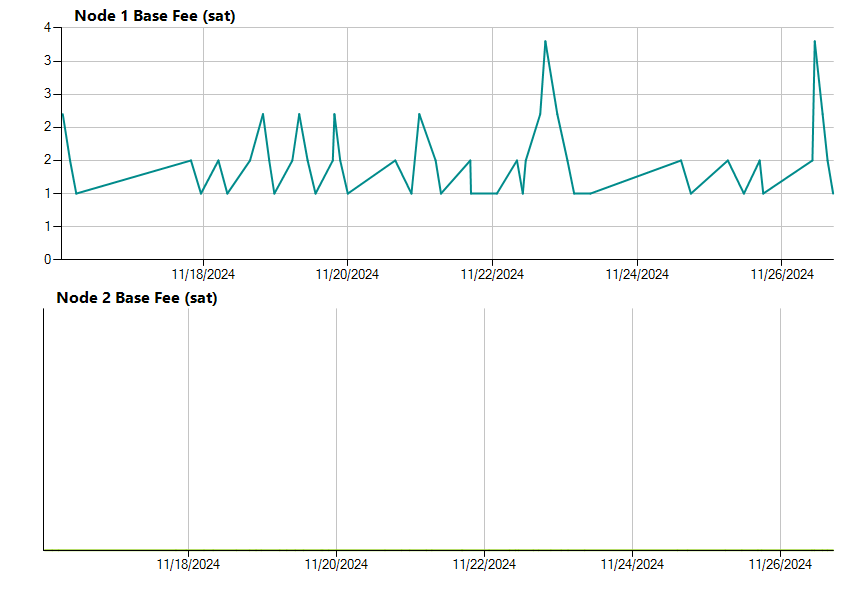Select 11/20/2024 label on Node 2 chart axis
The height and width of the screenshot is (600, 860).
[x=336, y=564]
